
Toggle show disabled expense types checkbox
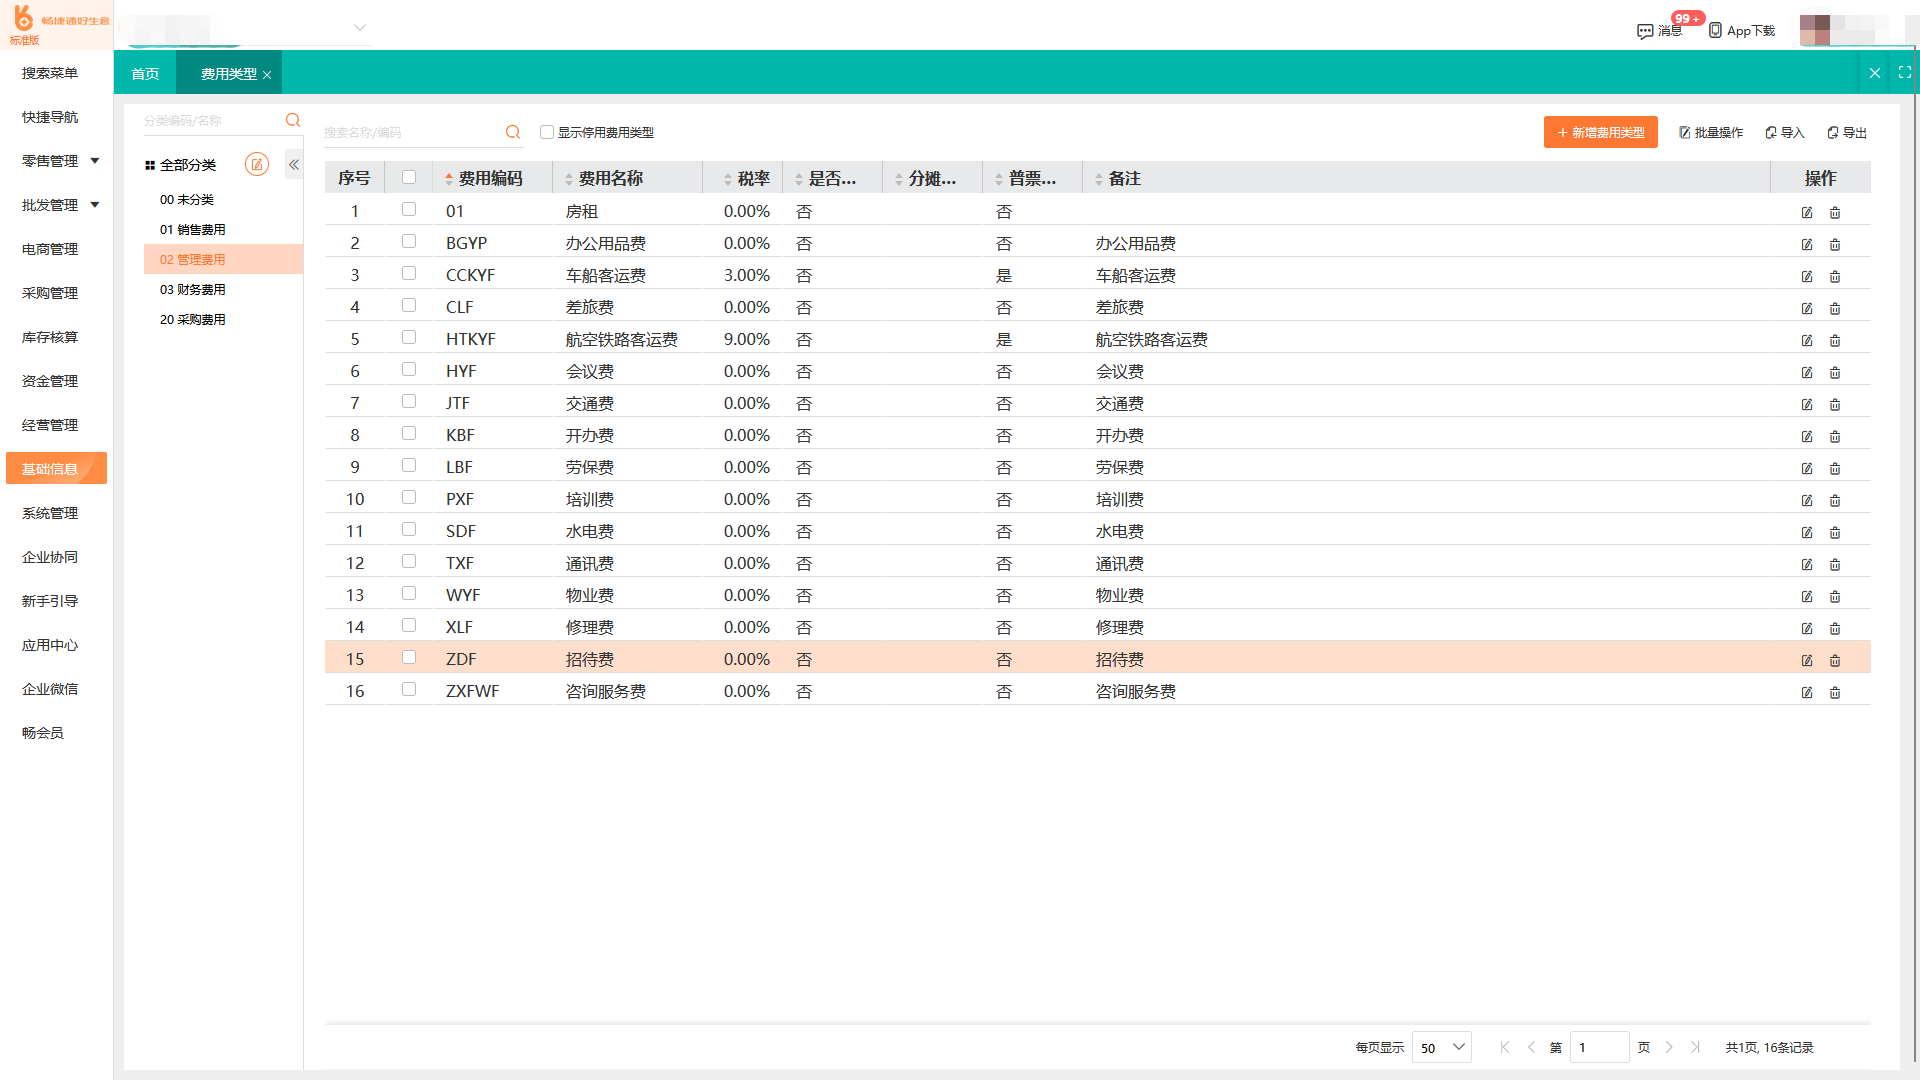click(547, 131)
